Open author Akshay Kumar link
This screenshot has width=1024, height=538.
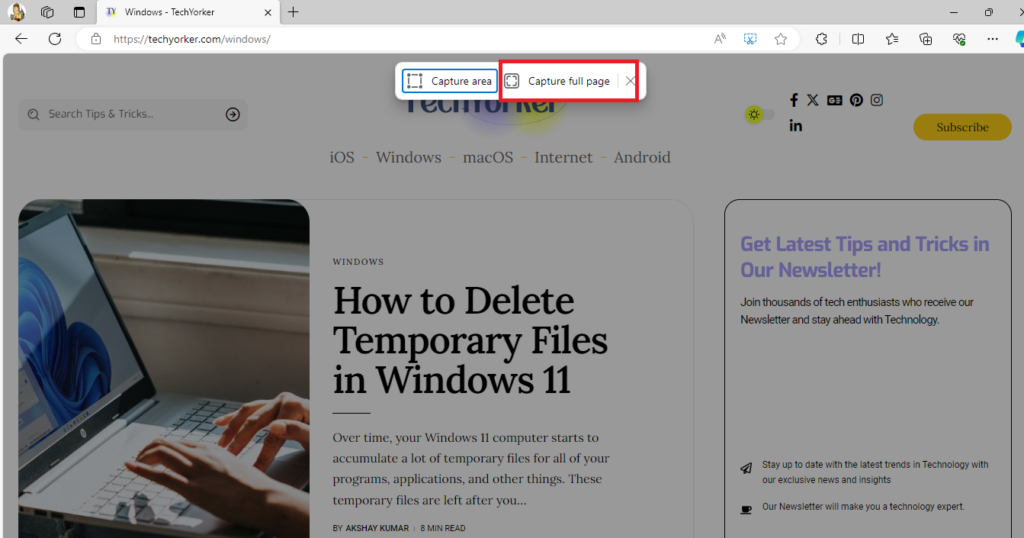377,528
